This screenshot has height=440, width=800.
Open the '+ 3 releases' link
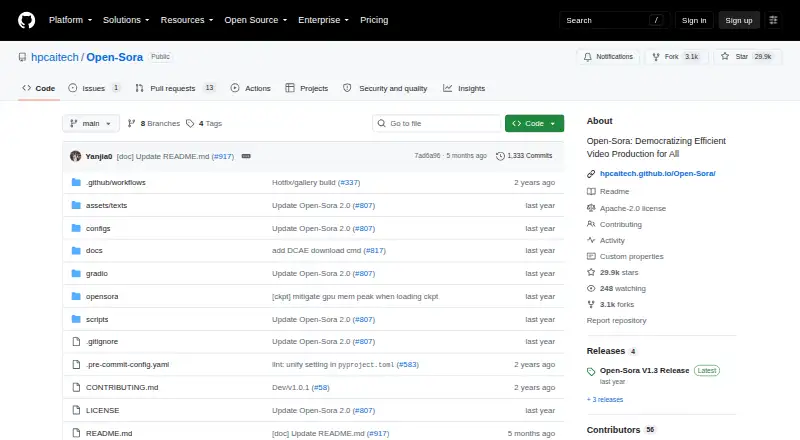605,400
